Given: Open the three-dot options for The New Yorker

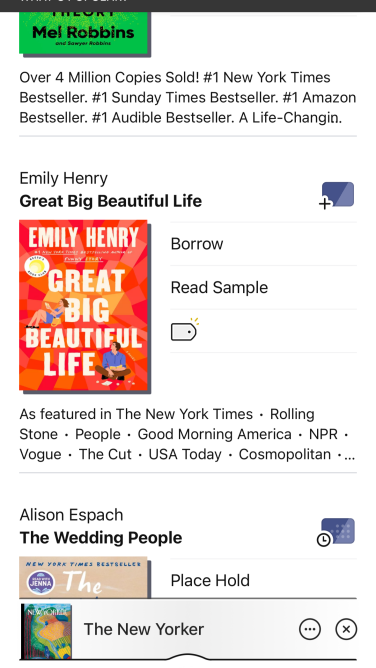Looking at the screenshot, I should [x=310, y=629].
